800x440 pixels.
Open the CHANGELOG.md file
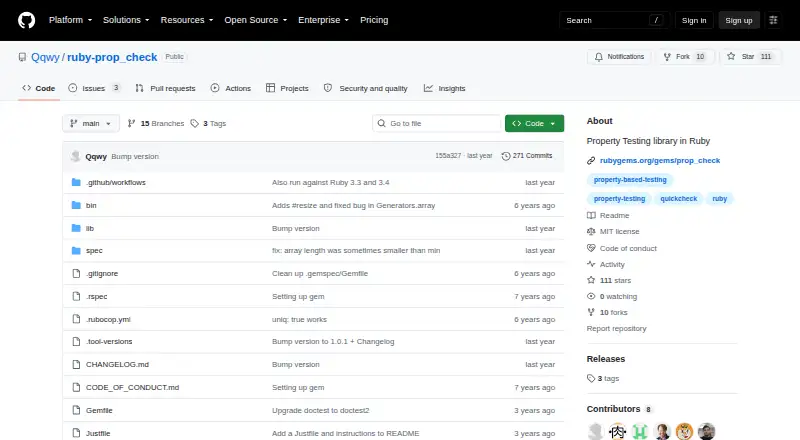(117, 364)
